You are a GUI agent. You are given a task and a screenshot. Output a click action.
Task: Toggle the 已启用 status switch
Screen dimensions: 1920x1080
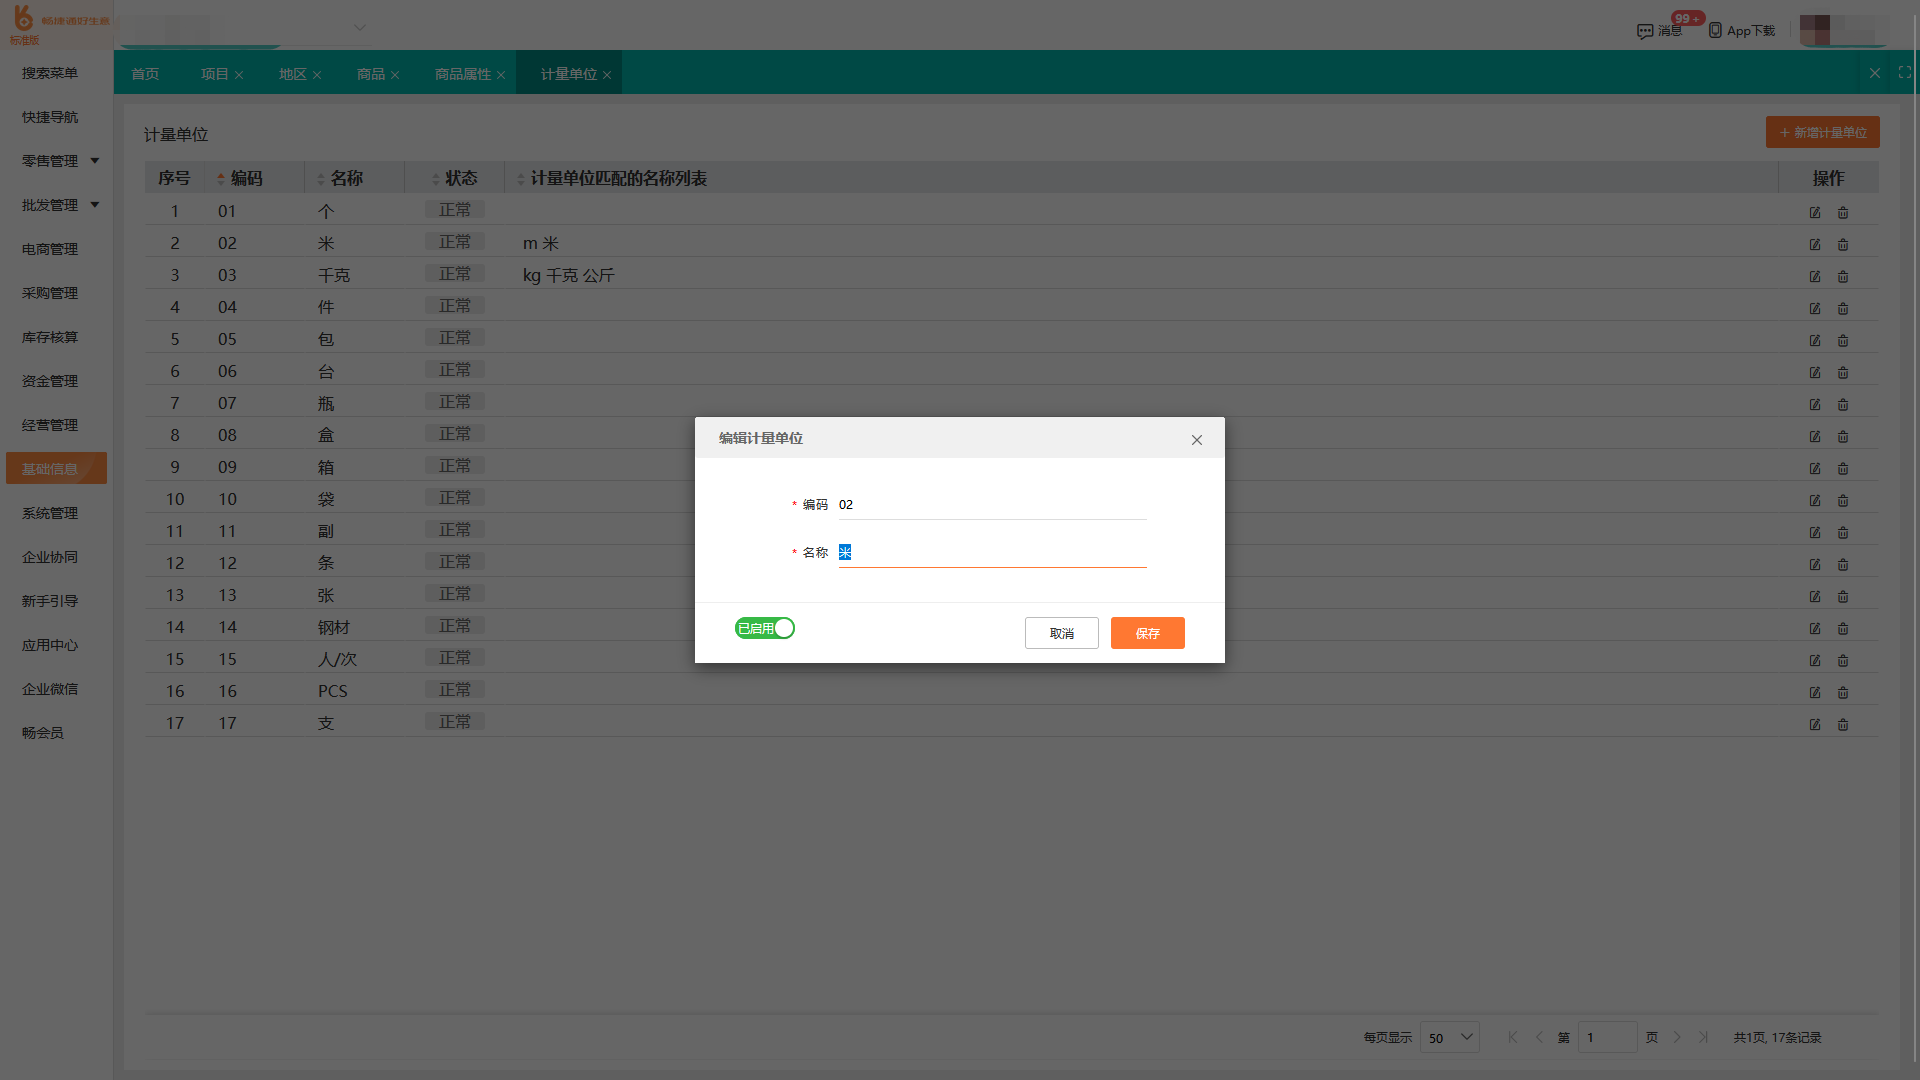coord(765,628)
